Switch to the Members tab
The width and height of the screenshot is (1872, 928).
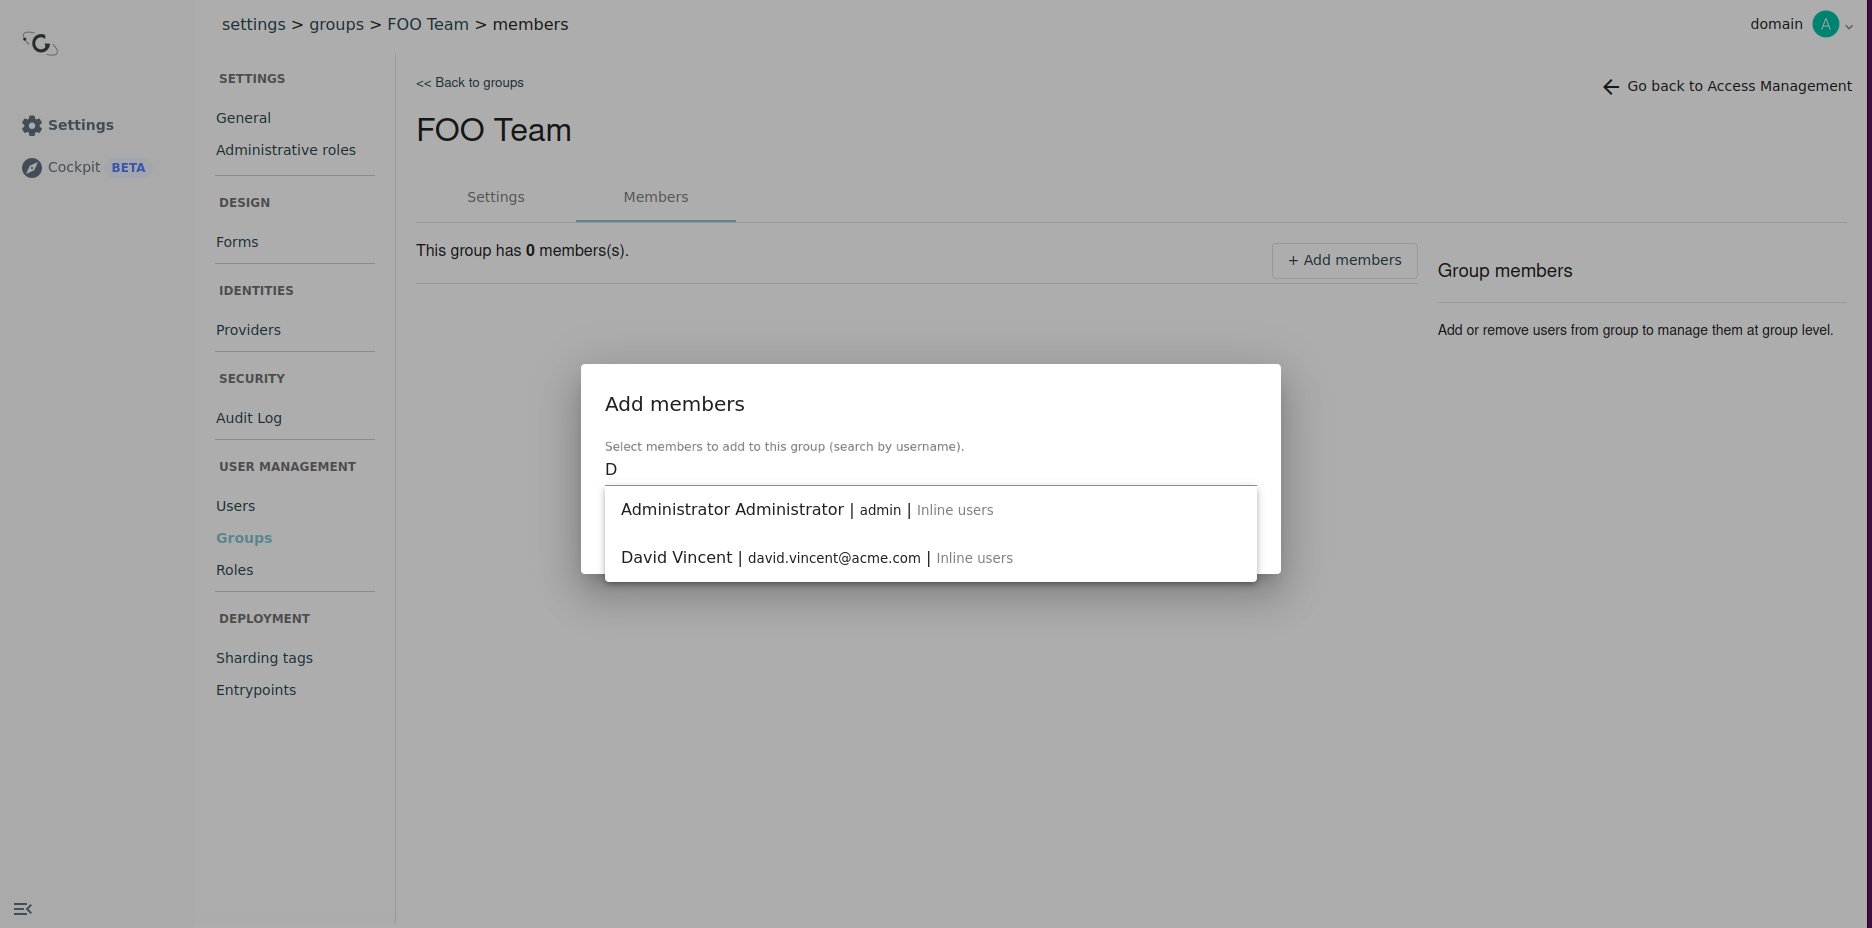[655, 197]
